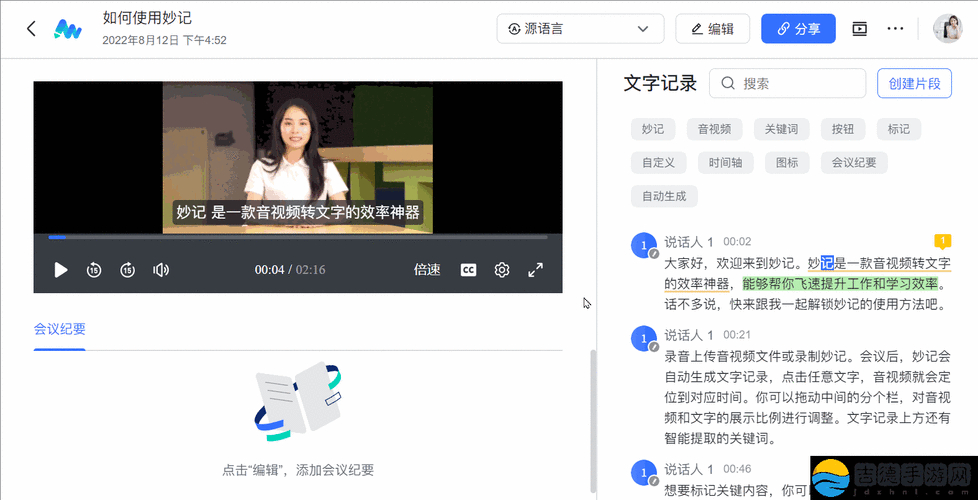Screen dimensions: 978x500
Task: Play the video
Action: tap(60, 270)
